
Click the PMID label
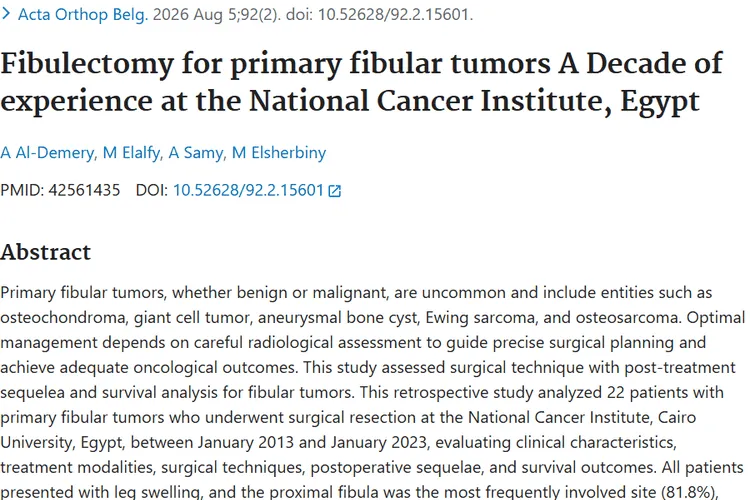[x=22, y=190]
